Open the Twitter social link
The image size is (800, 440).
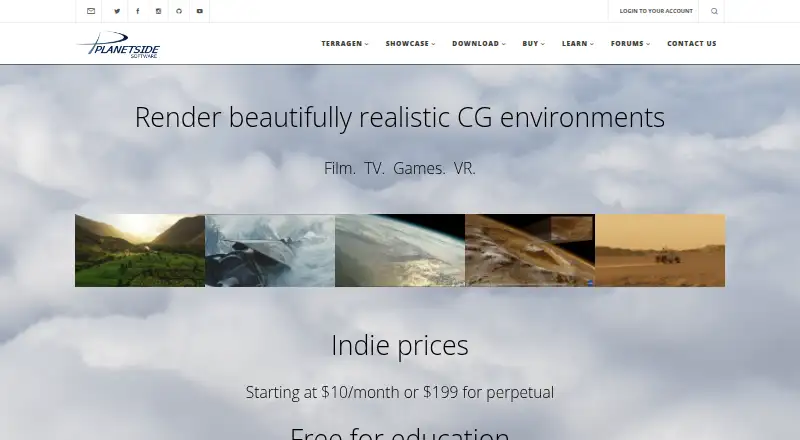pyautogui.click(x=117, y=11)
